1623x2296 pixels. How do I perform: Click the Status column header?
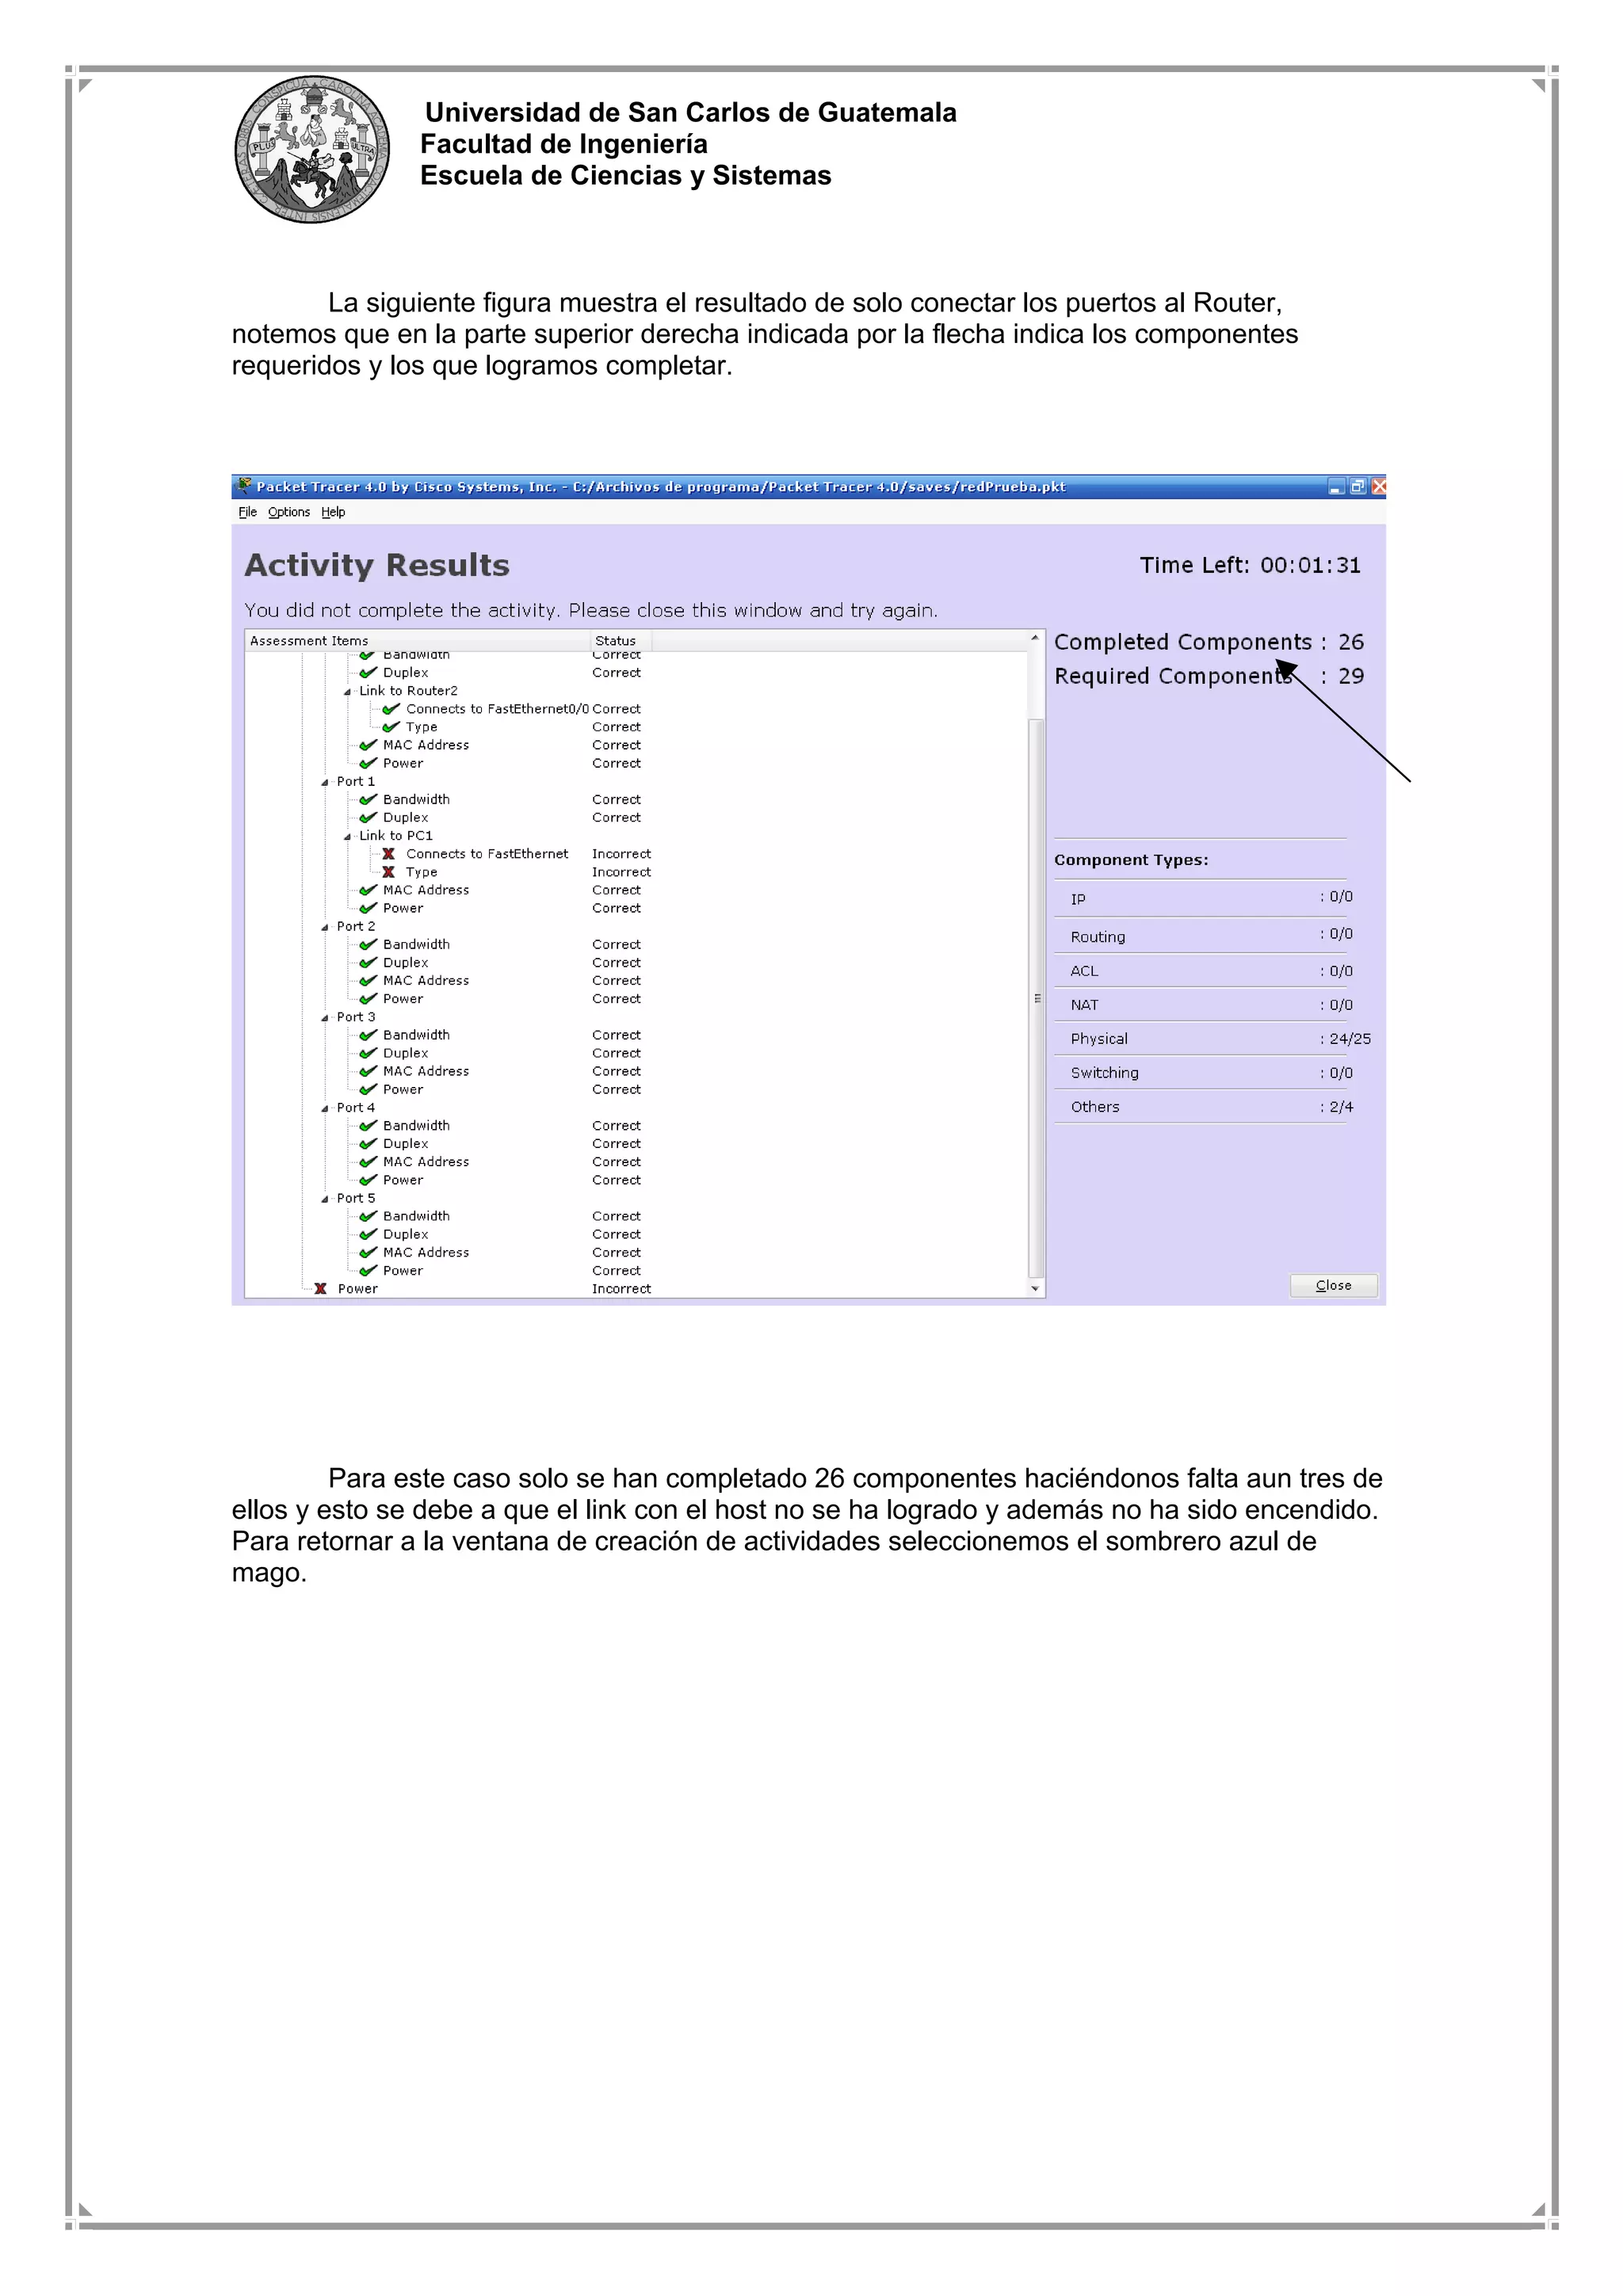(616, 641)
